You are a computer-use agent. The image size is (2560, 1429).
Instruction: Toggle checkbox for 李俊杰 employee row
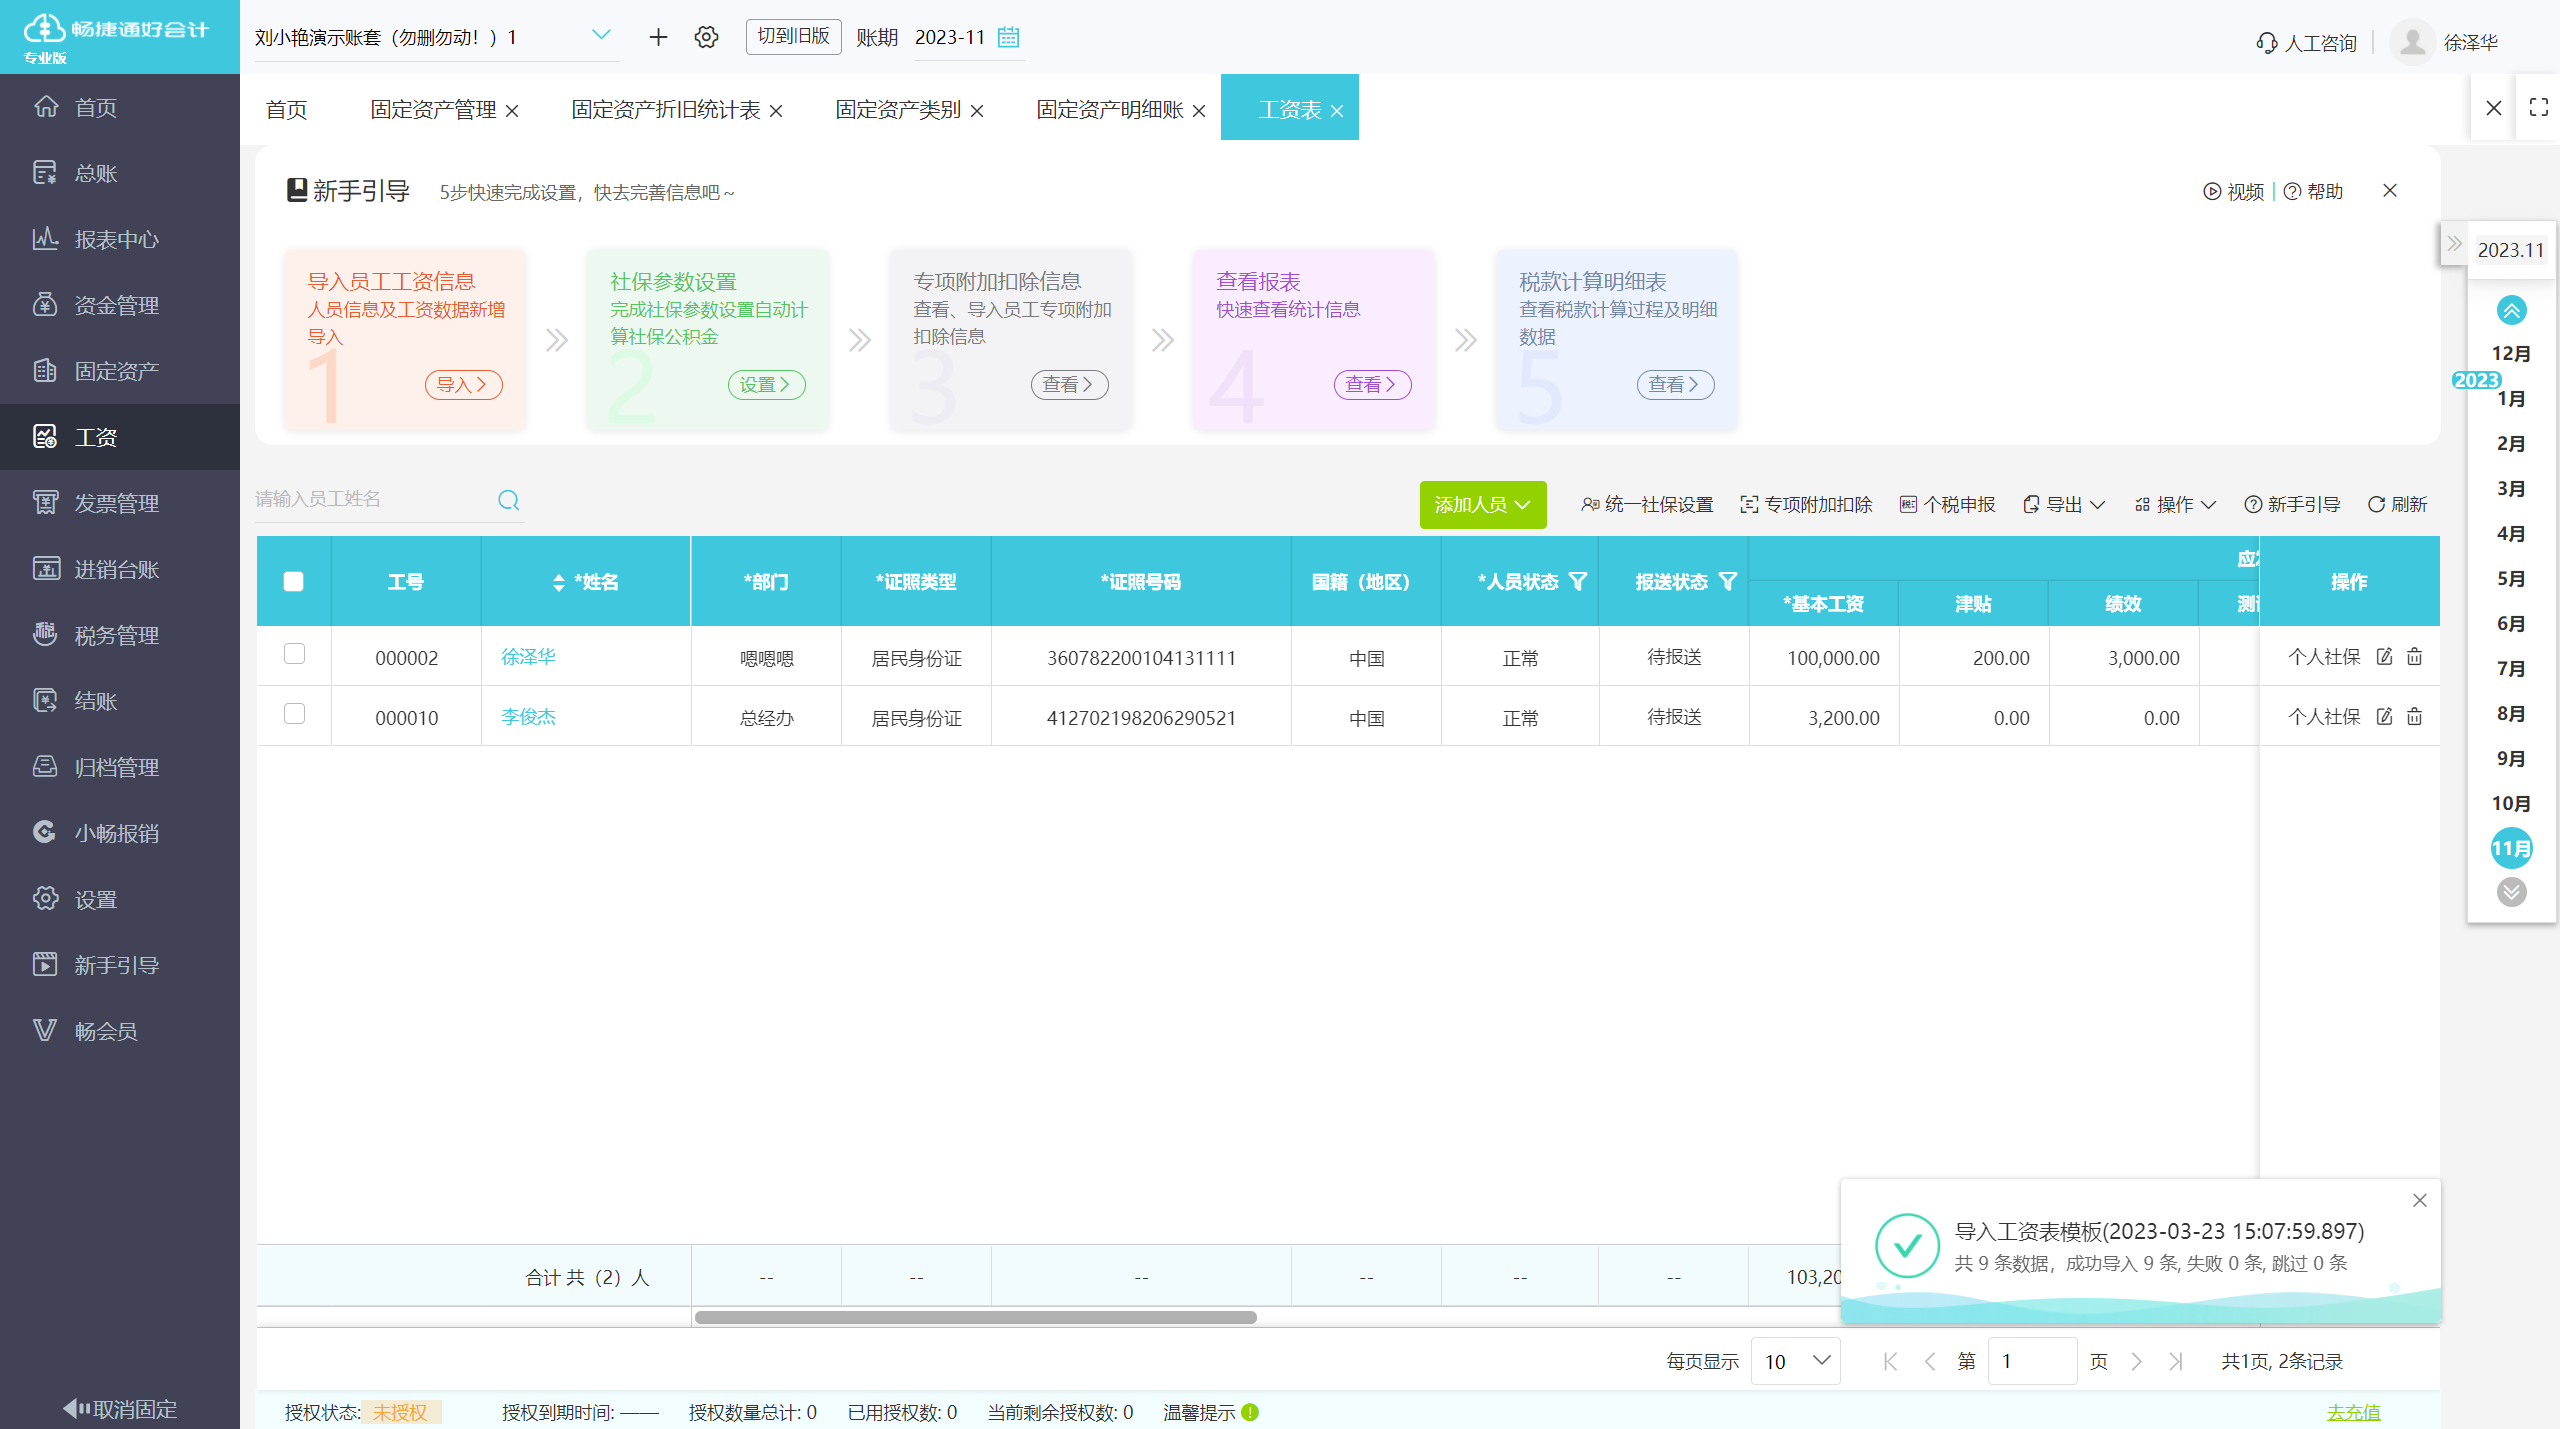coord(294,714)
